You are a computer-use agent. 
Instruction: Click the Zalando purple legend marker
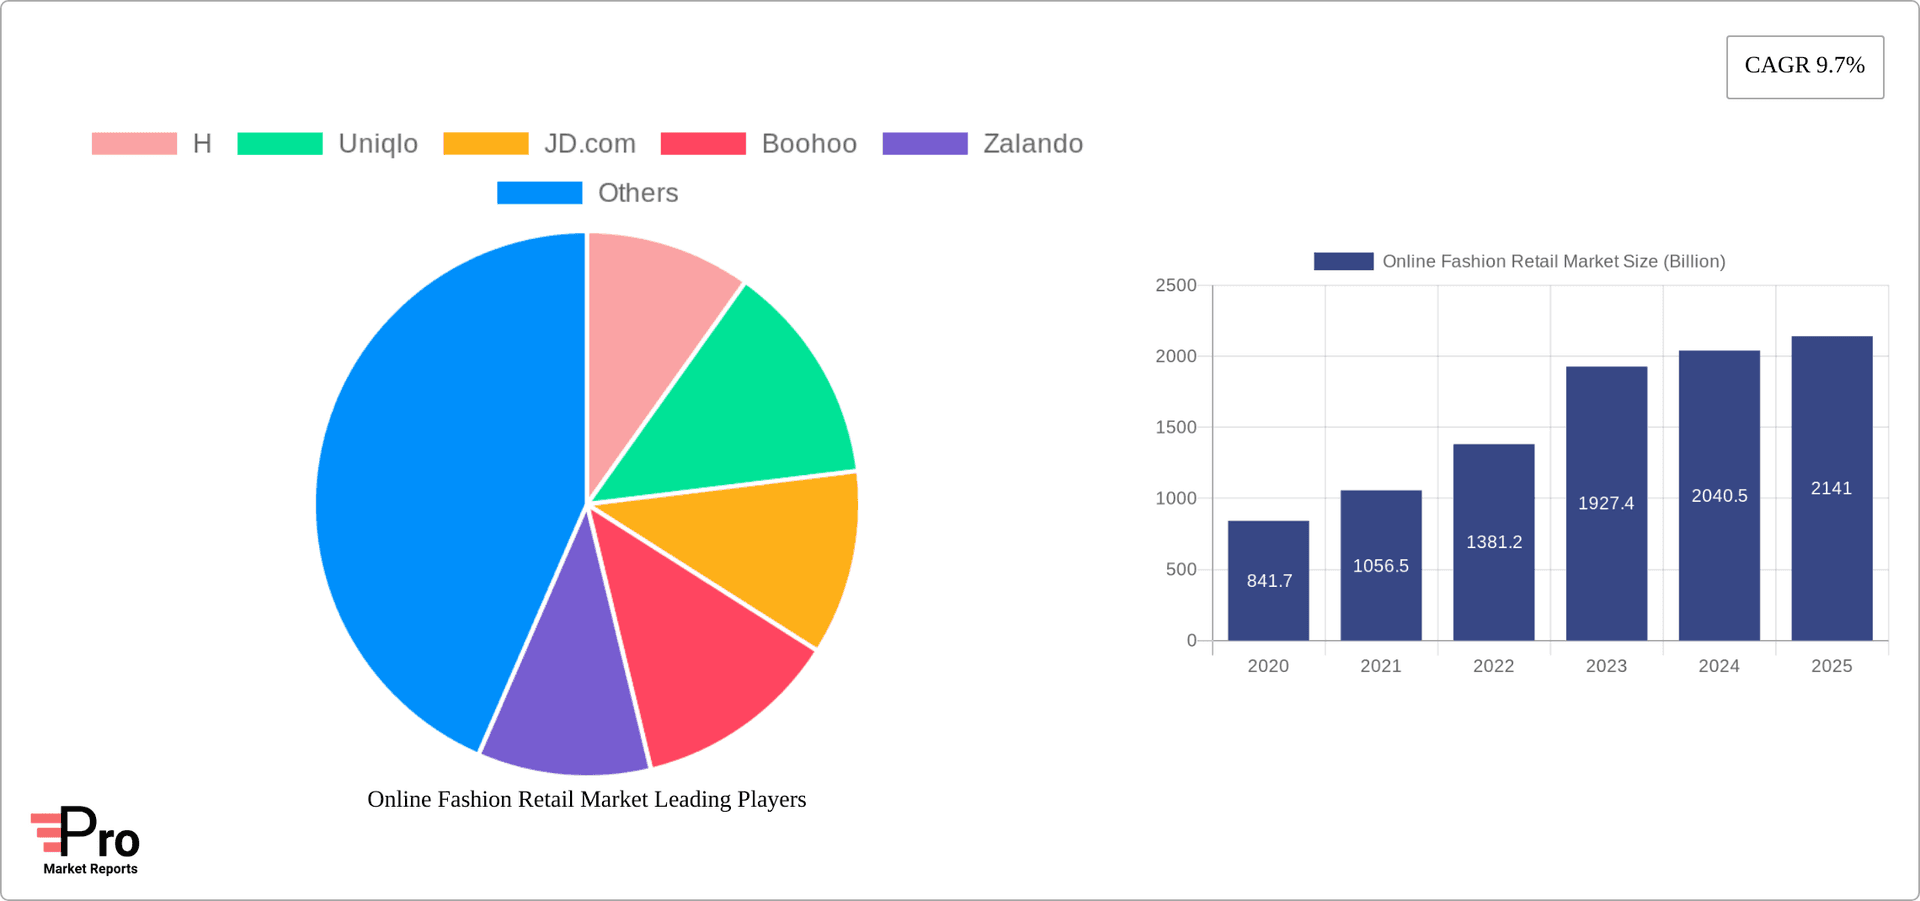pos(925,143)
